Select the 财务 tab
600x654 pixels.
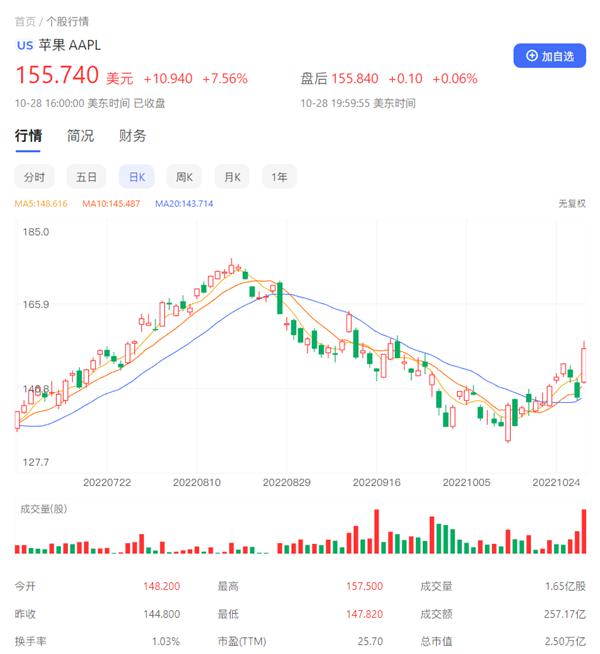pos(133,136)
